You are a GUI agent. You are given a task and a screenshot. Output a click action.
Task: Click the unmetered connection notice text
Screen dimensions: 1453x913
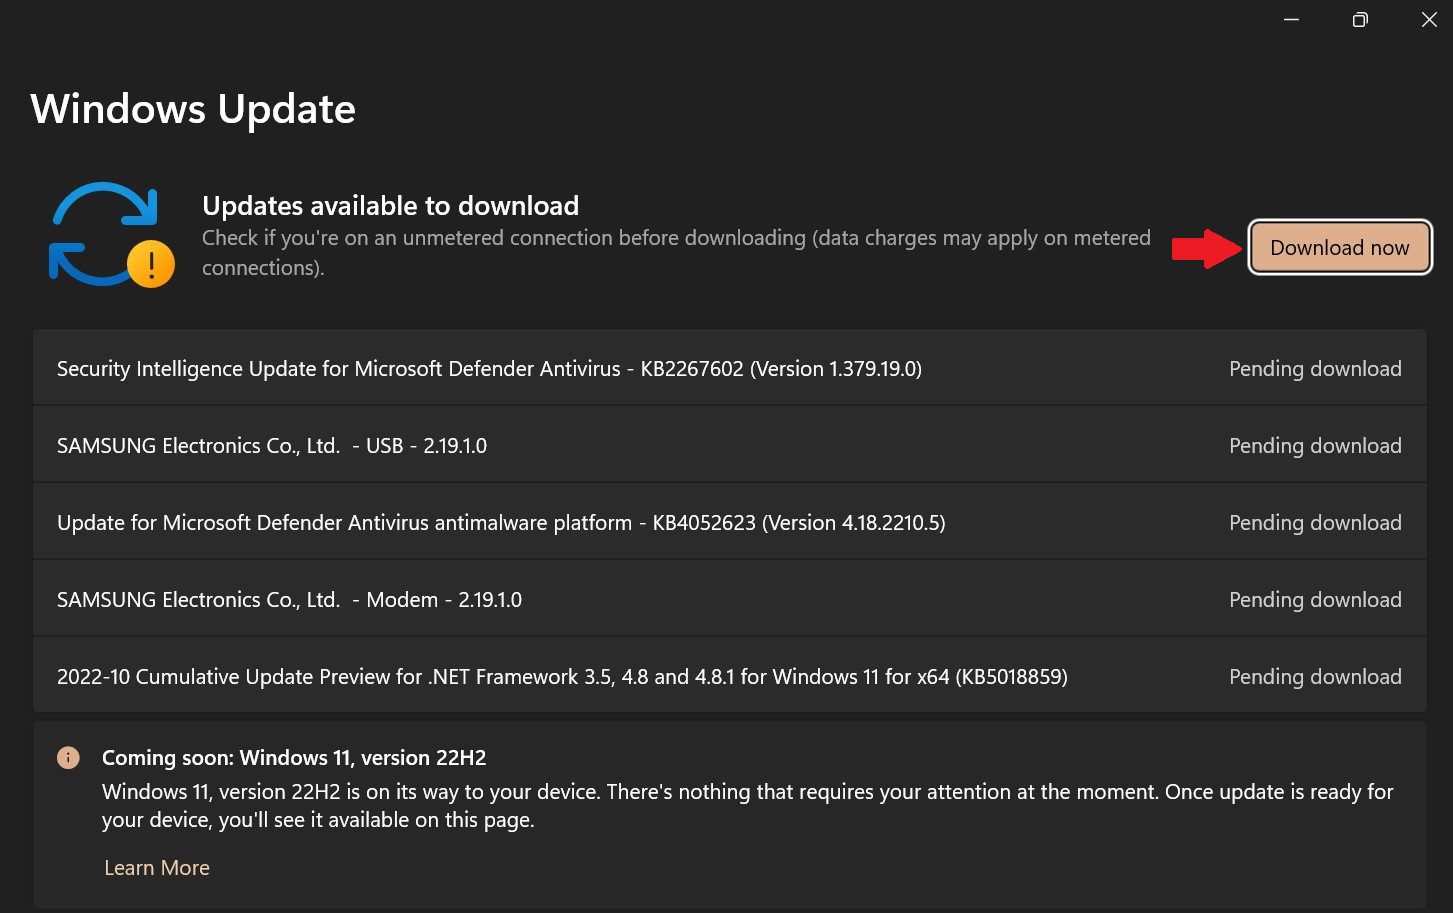pos(676,253)
